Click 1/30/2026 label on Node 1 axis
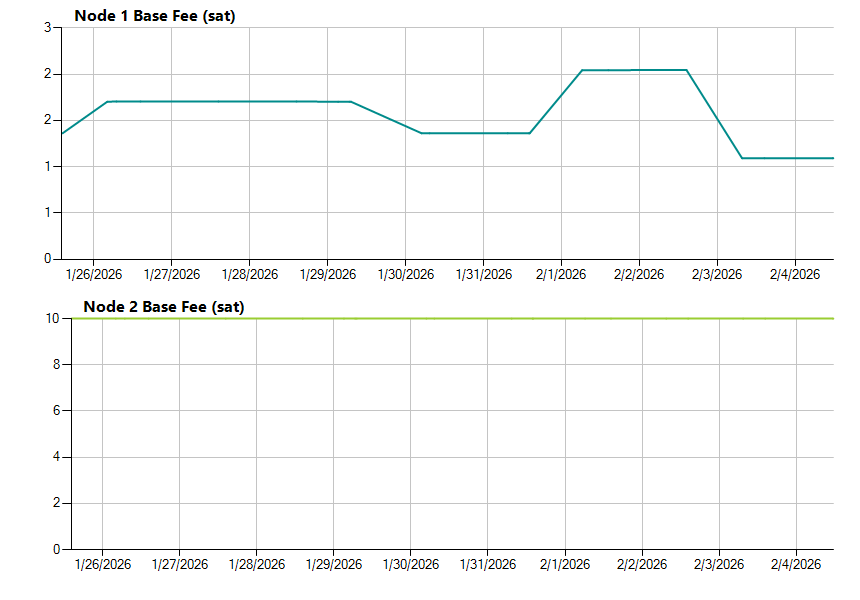This screenshot has height=600, width=860. [406, 274]
